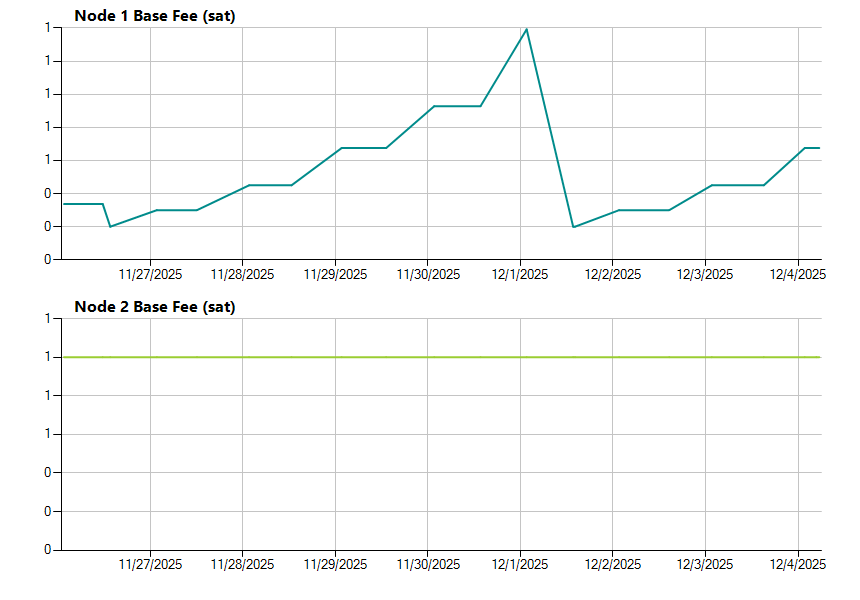Pick 11/30/2025 label on Node 1 x-axis
Image resolution: width=860 pixels, height=600 pixels.
[428, 274]
